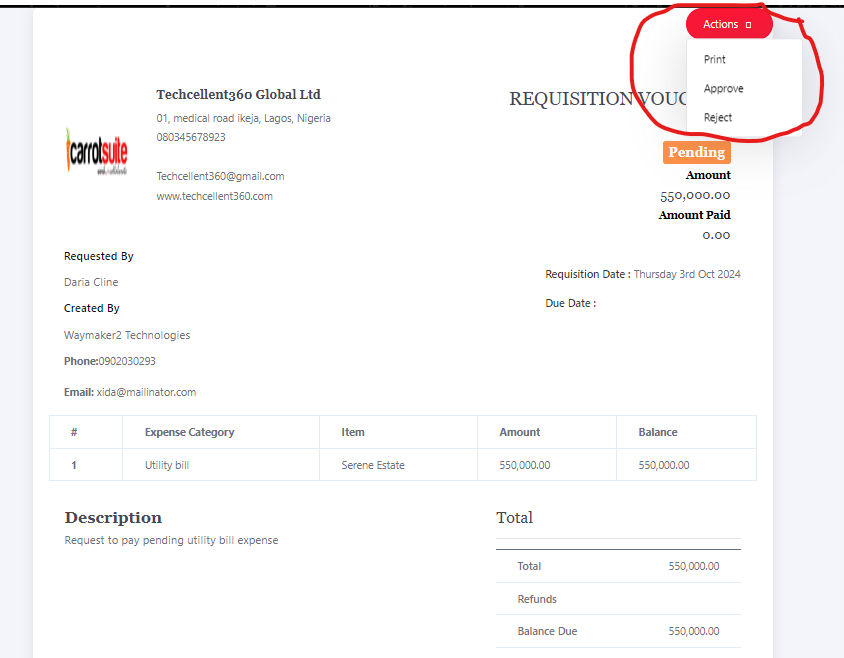Image resolution: width=844 pixels, height=658 pixels.
Task: Click Reject in the Actions menu
Action: pyautogui.click(x=718, y=118)
